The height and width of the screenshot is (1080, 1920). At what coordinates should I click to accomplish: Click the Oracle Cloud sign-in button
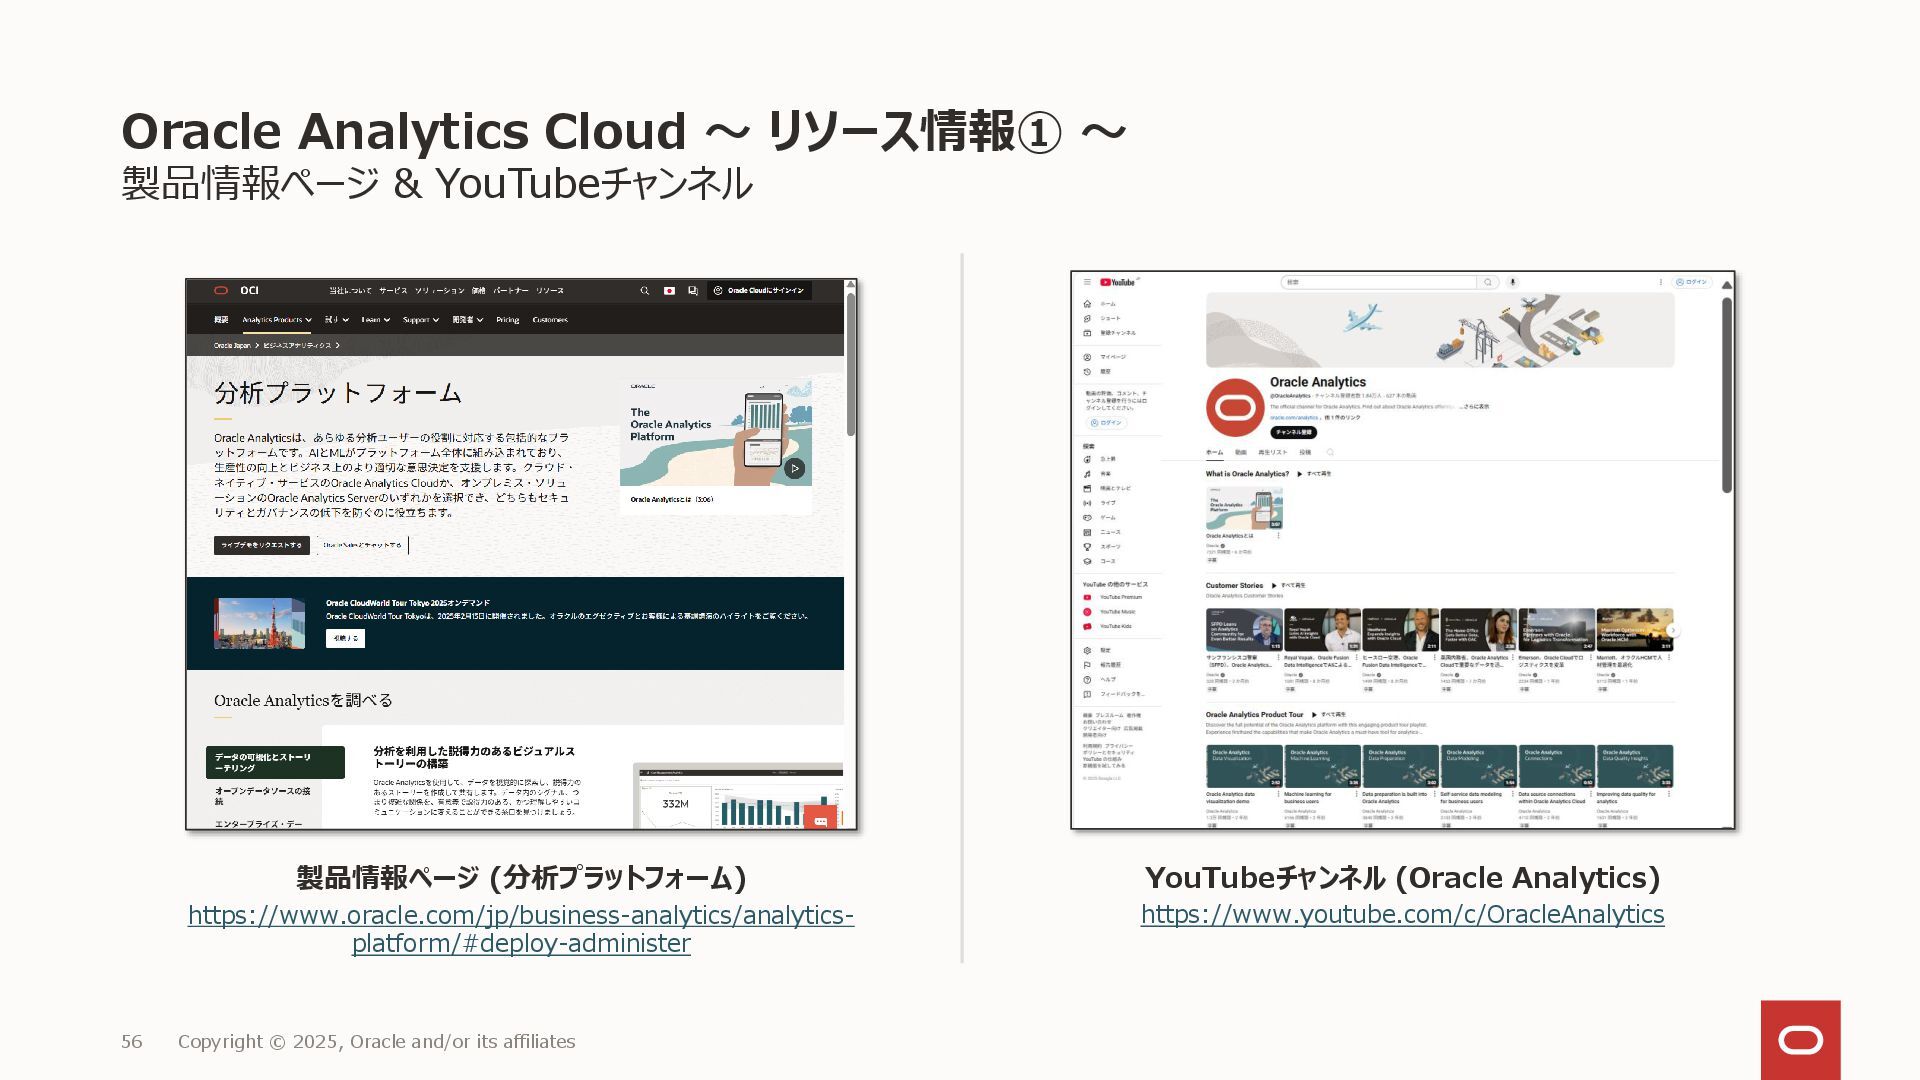pyautogui.click(x=759, y=291)
